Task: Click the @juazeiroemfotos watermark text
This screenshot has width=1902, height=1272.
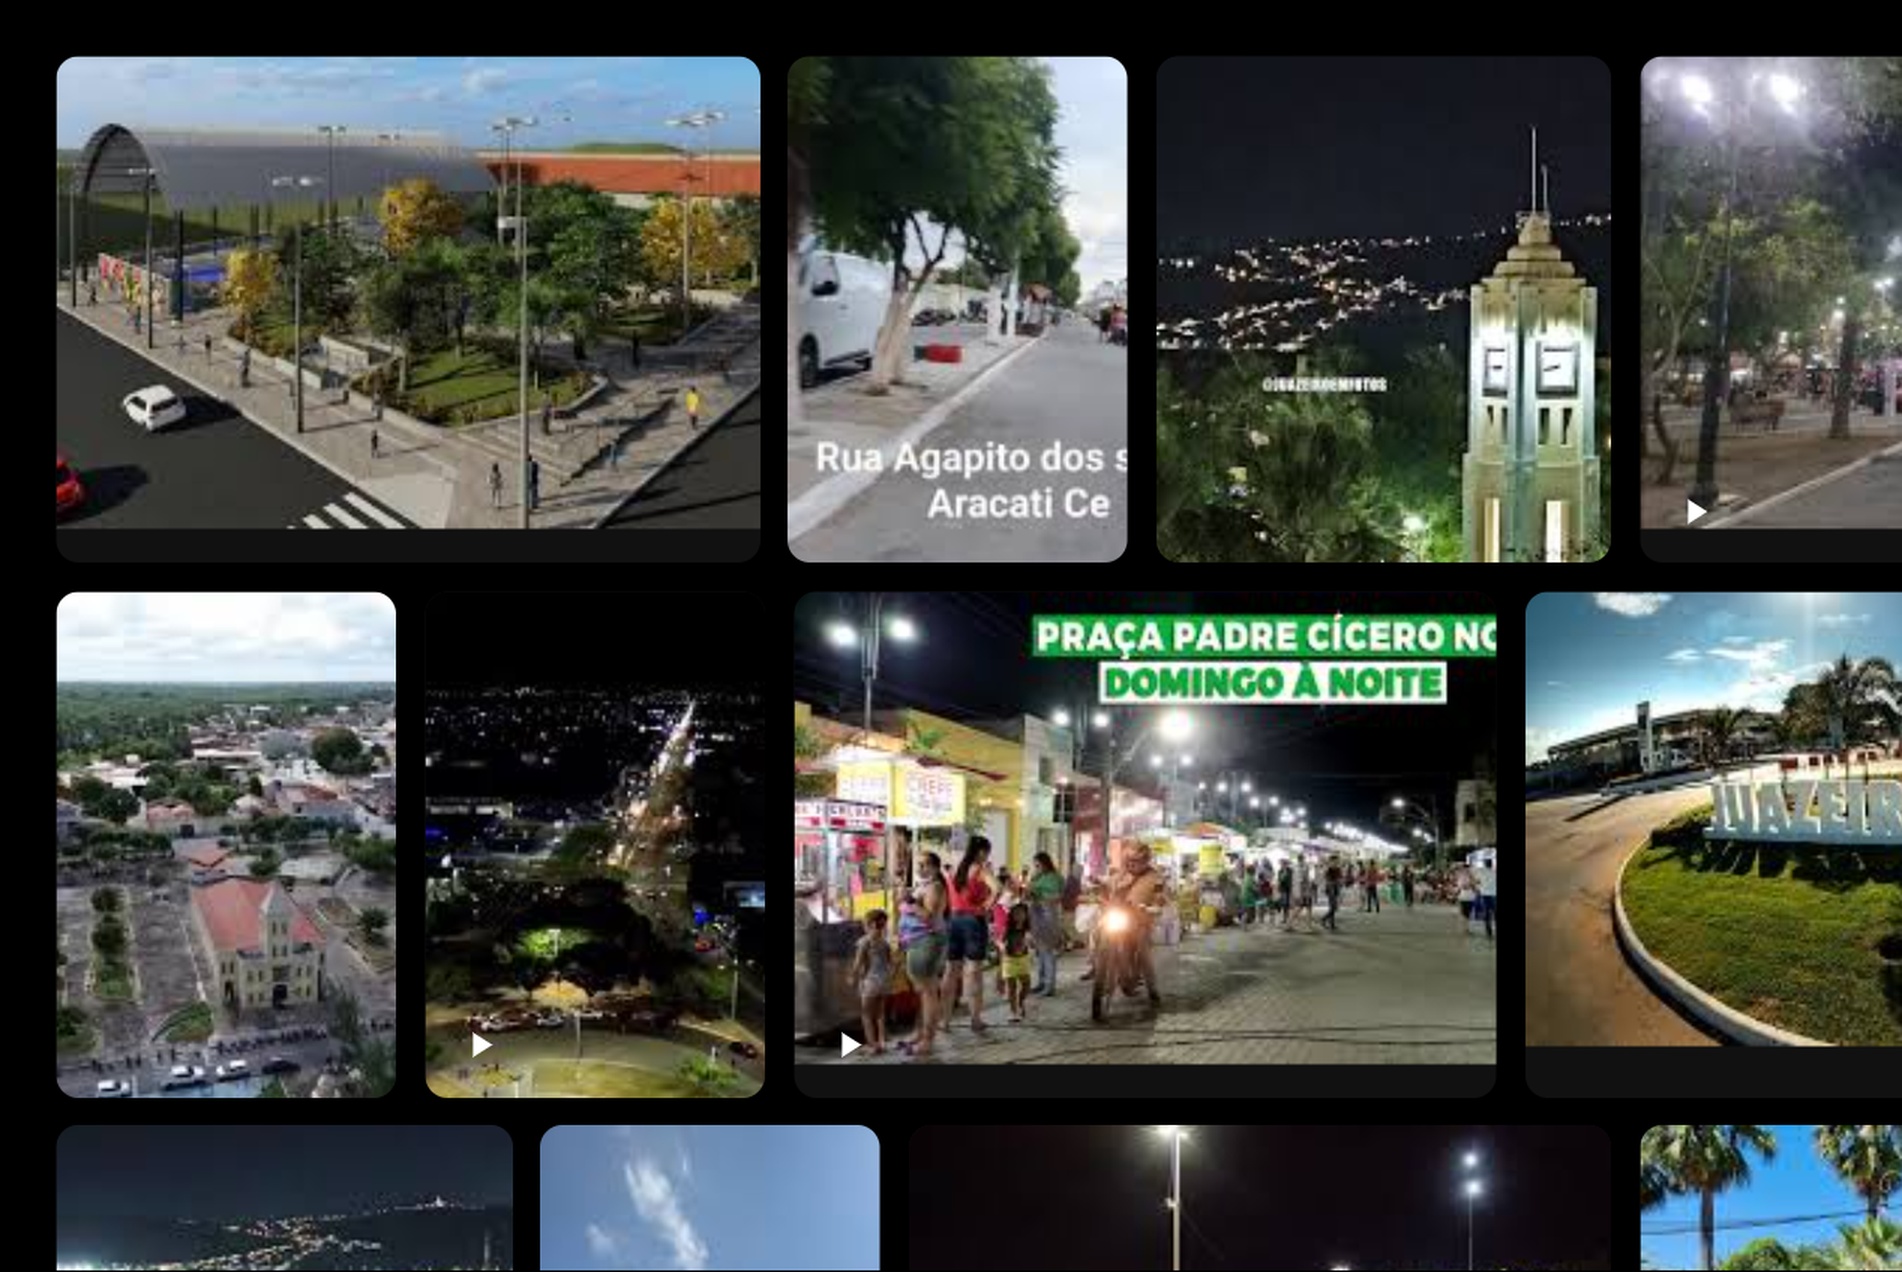Action: (1323, 384)
